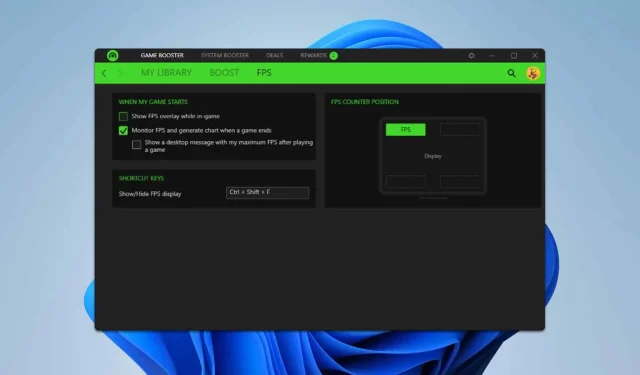
Task: Maximize the Razer Cortex window
Action: point(513,55)
